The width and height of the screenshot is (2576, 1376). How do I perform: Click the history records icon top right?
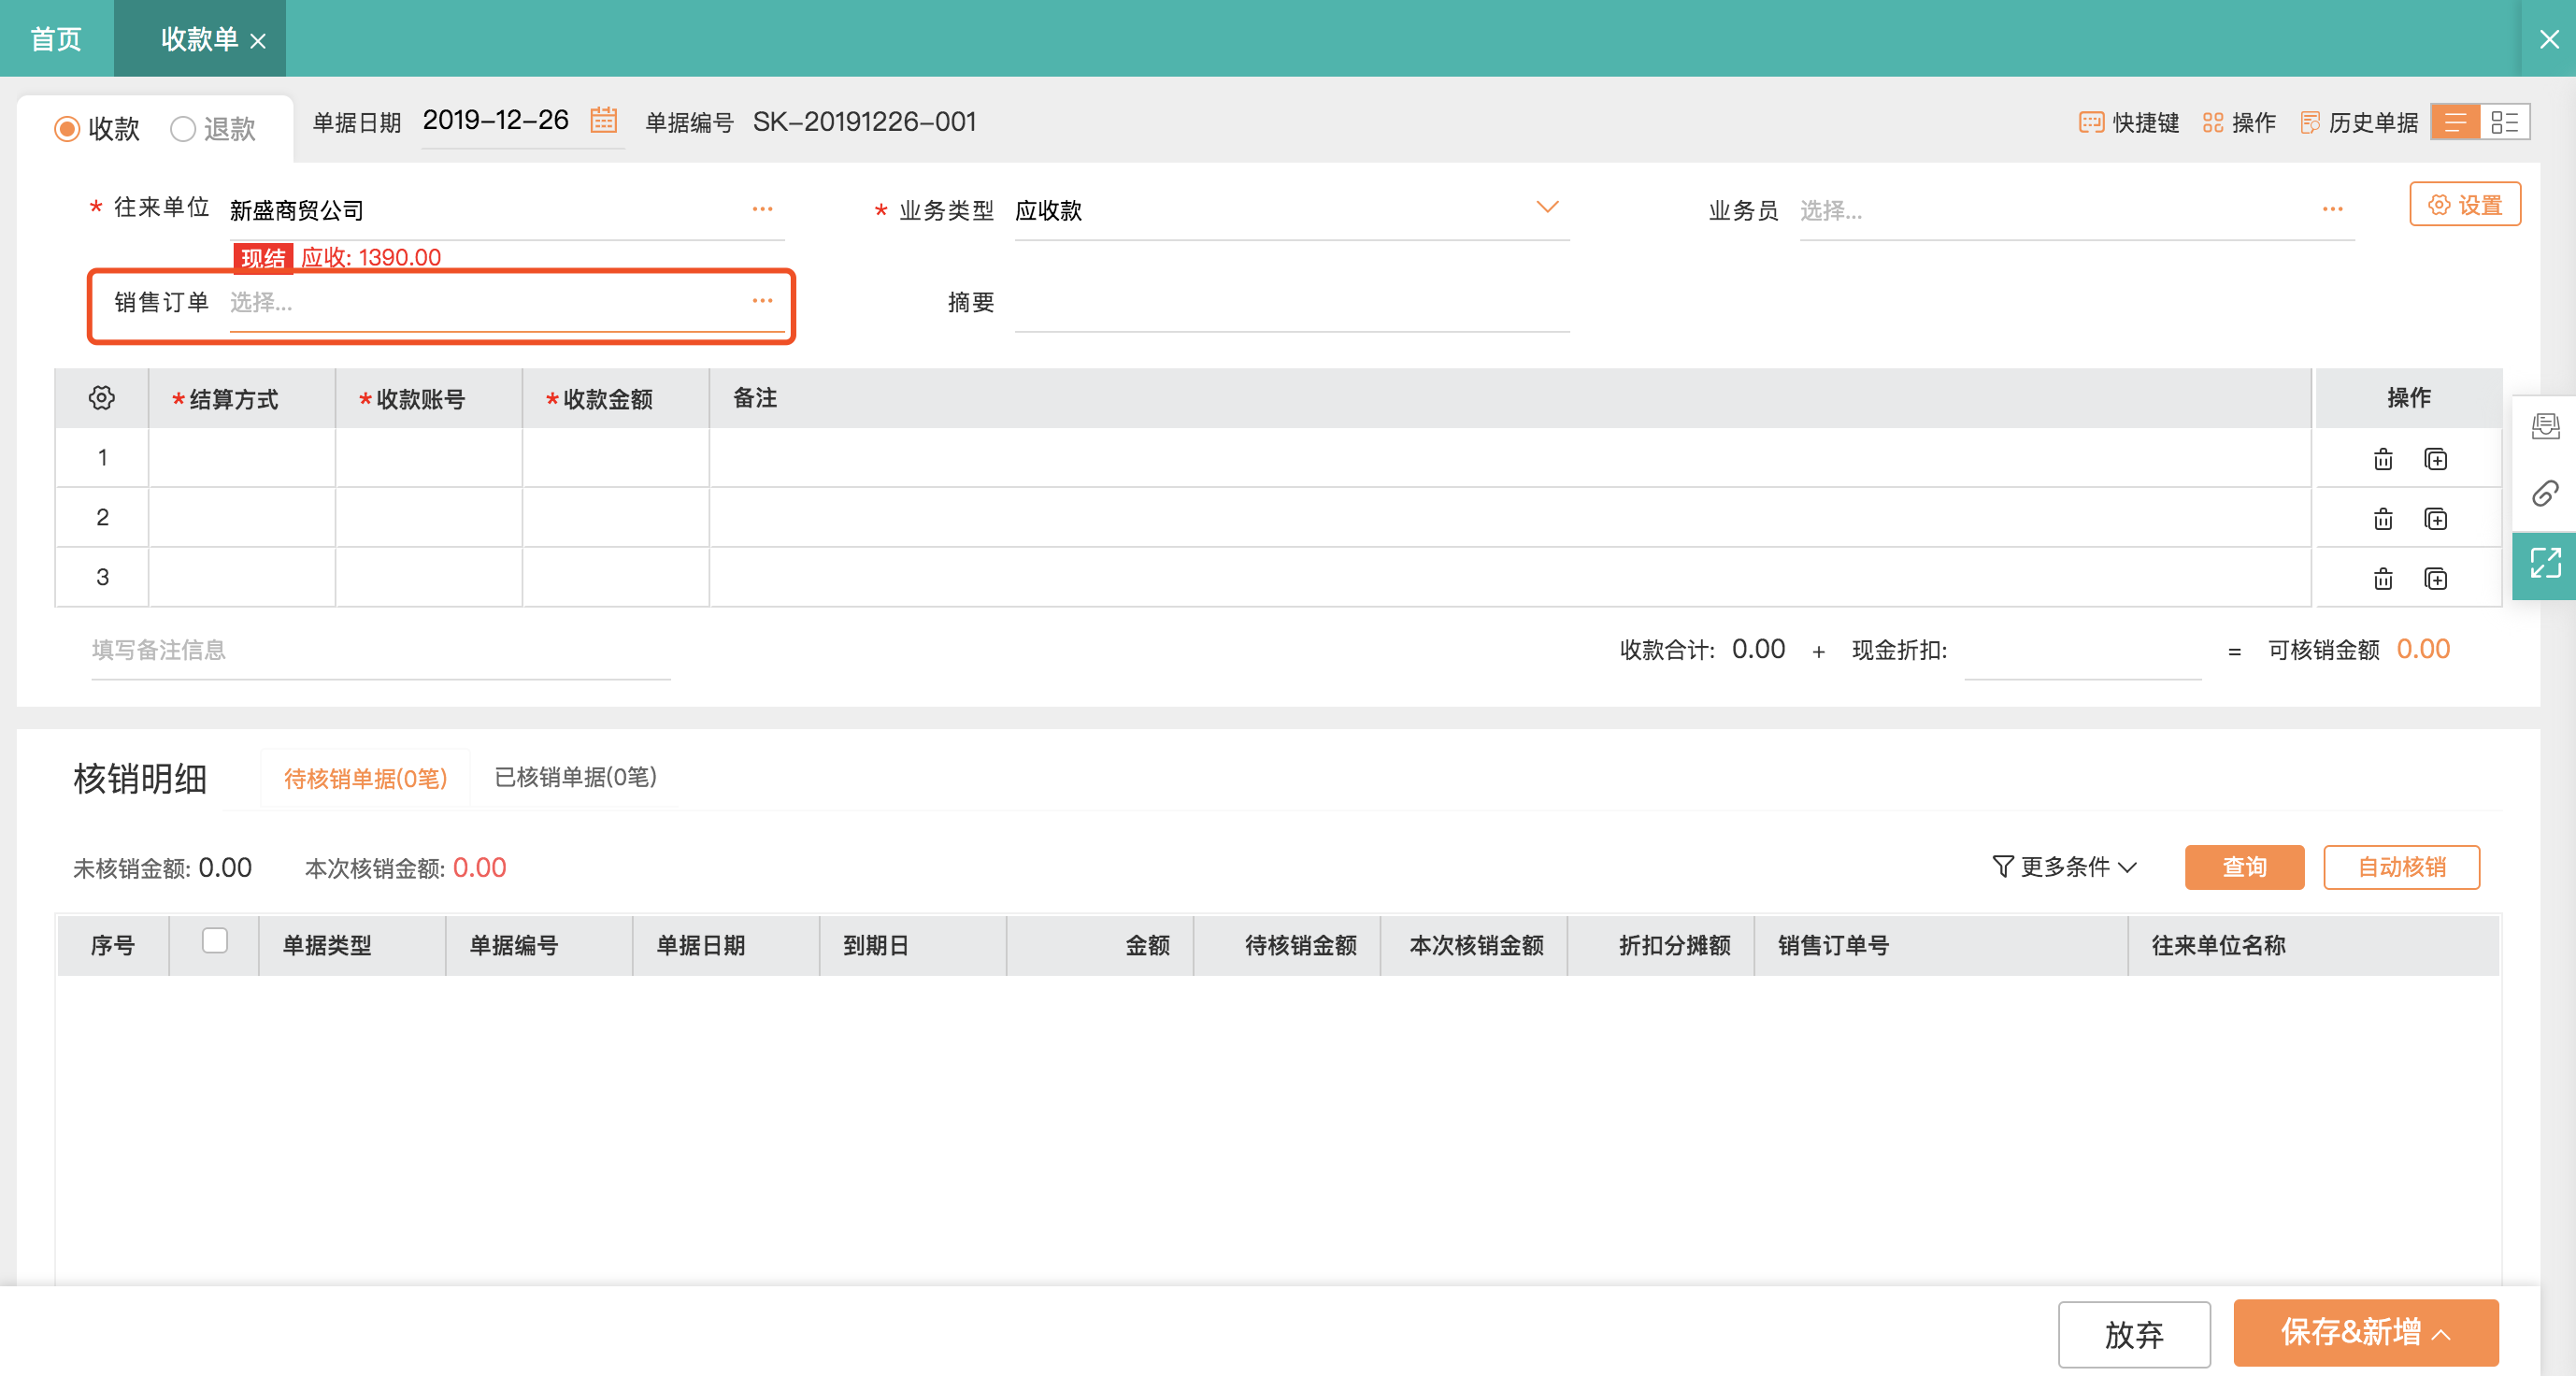(2313, 121)
